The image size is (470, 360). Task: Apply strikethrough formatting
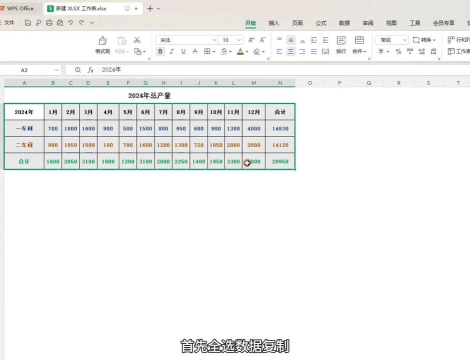(195, 51)
